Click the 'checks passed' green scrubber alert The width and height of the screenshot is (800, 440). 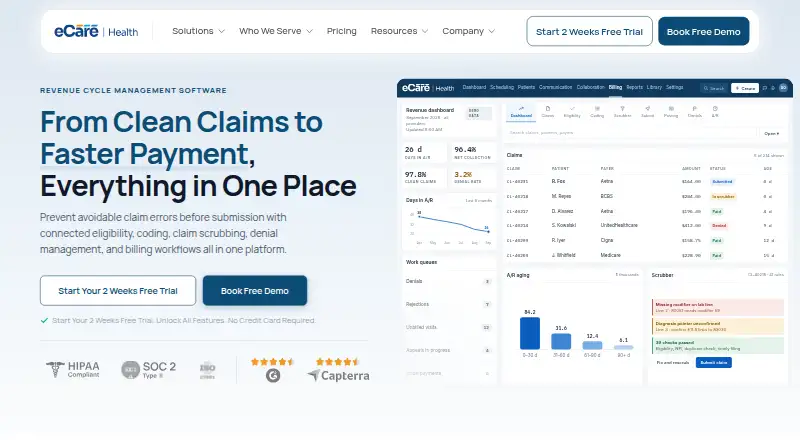click(x=717, y=346)
